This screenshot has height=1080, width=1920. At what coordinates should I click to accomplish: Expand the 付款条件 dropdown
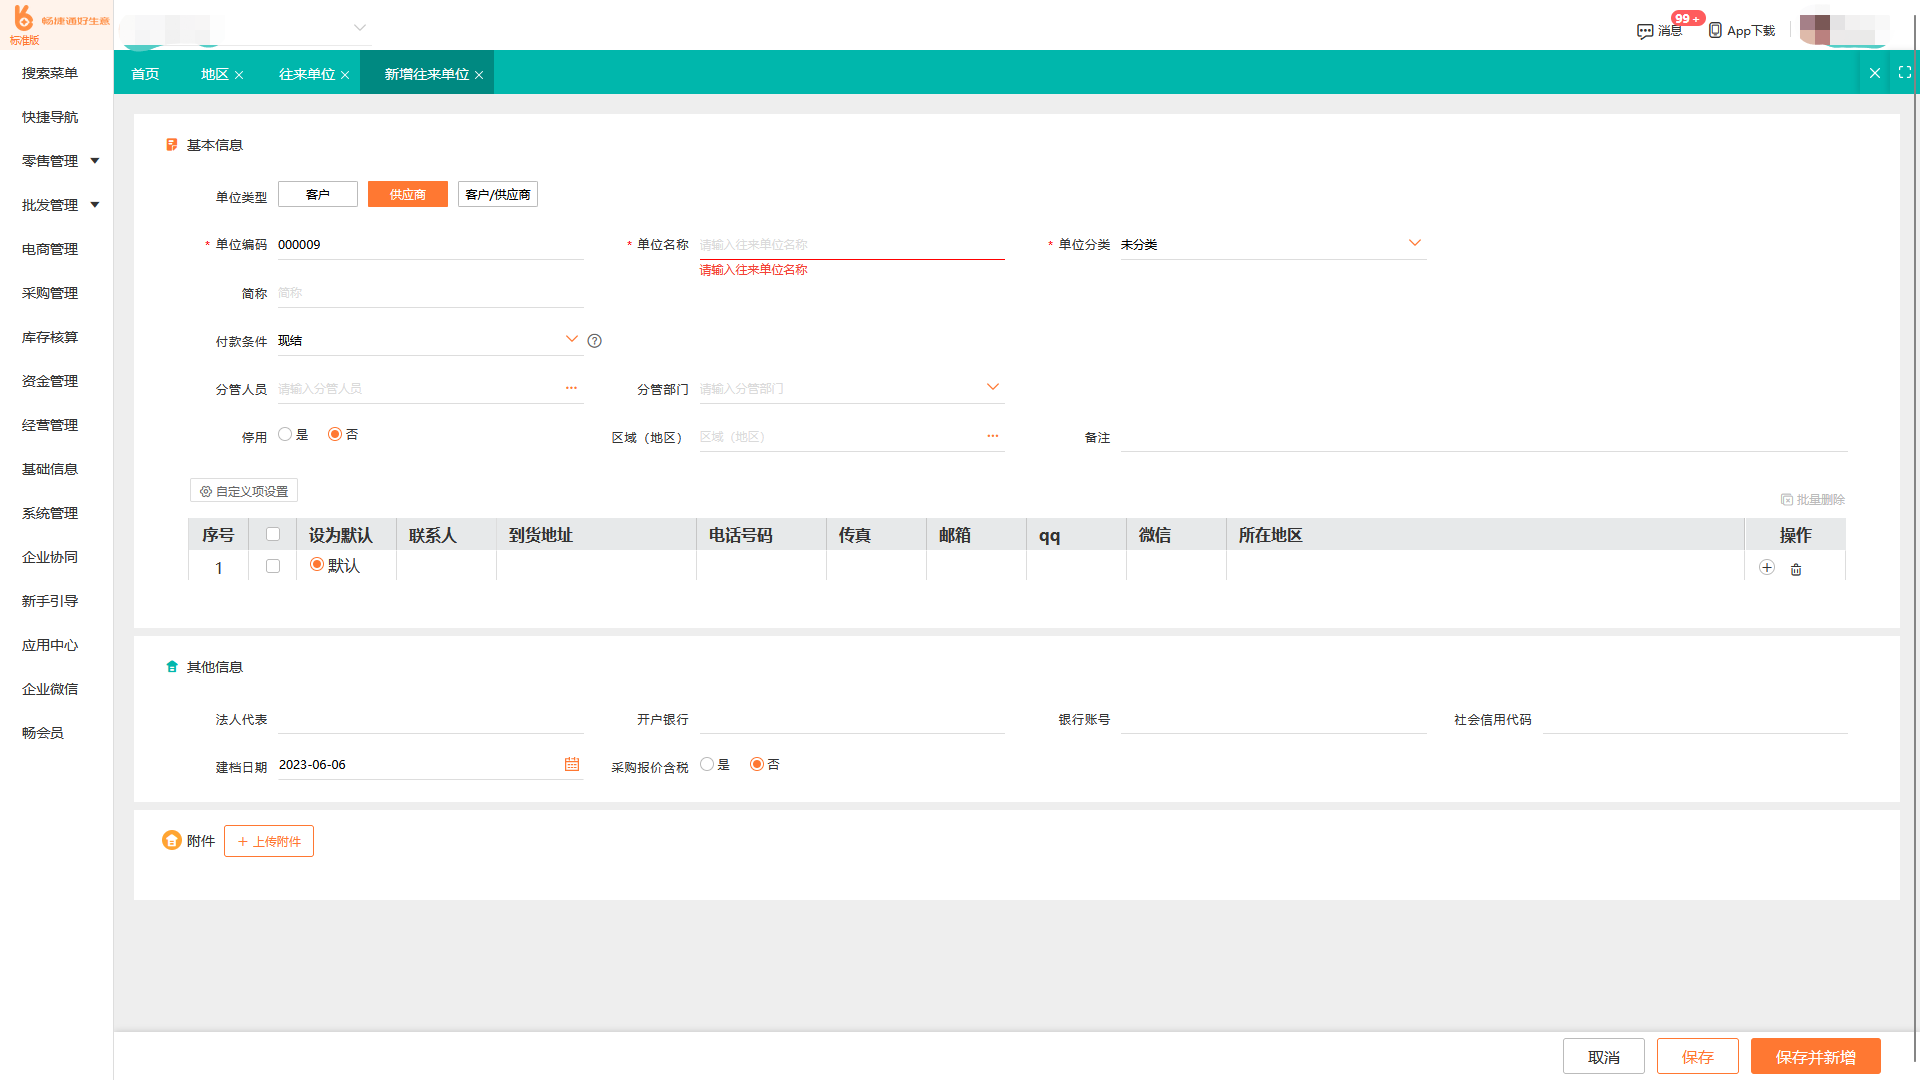[570, 340]
